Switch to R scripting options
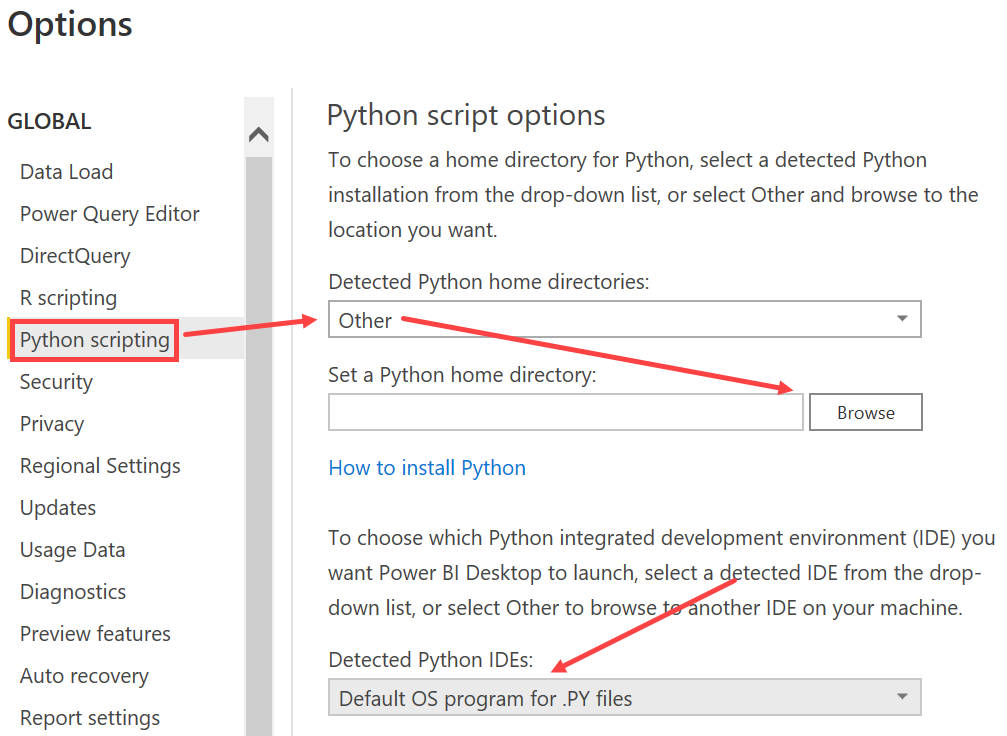The height and width of the screenshot is (736, 1007). 67,297
